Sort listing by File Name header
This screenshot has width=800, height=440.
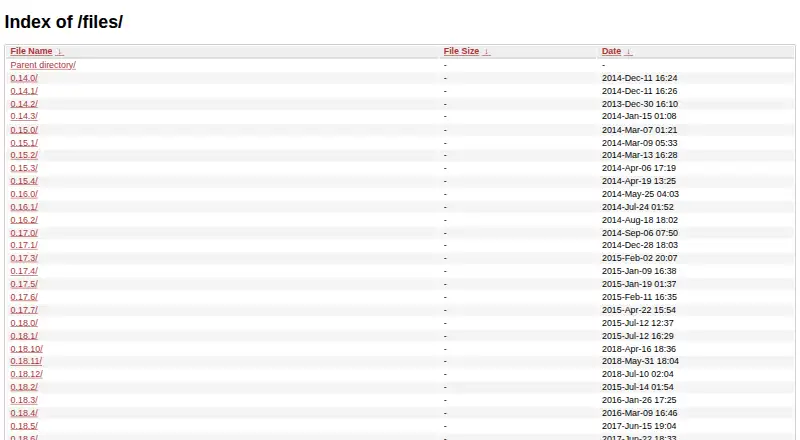click(x=31, y=51)
